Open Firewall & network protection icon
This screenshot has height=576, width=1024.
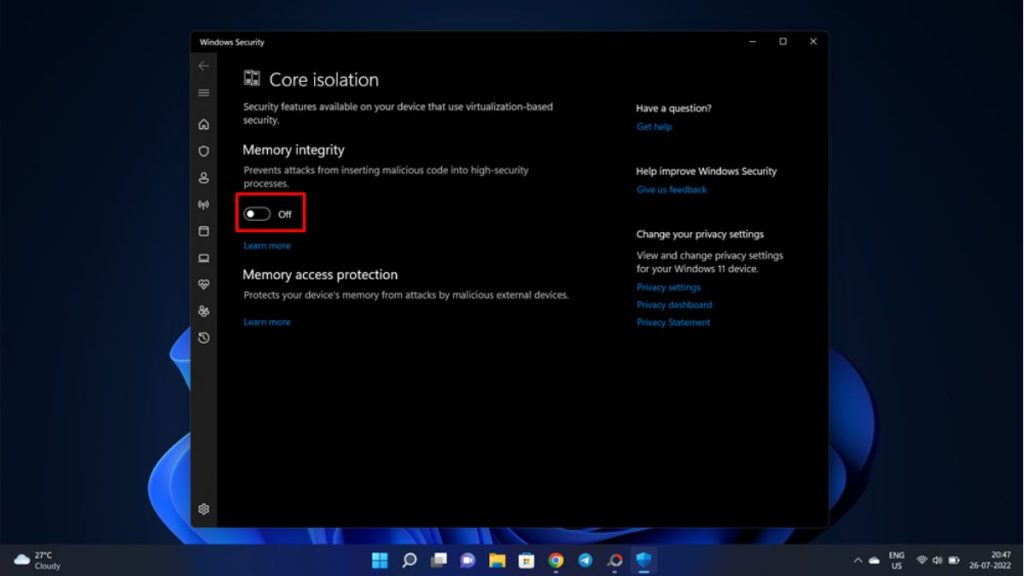[x=204, y=204]
